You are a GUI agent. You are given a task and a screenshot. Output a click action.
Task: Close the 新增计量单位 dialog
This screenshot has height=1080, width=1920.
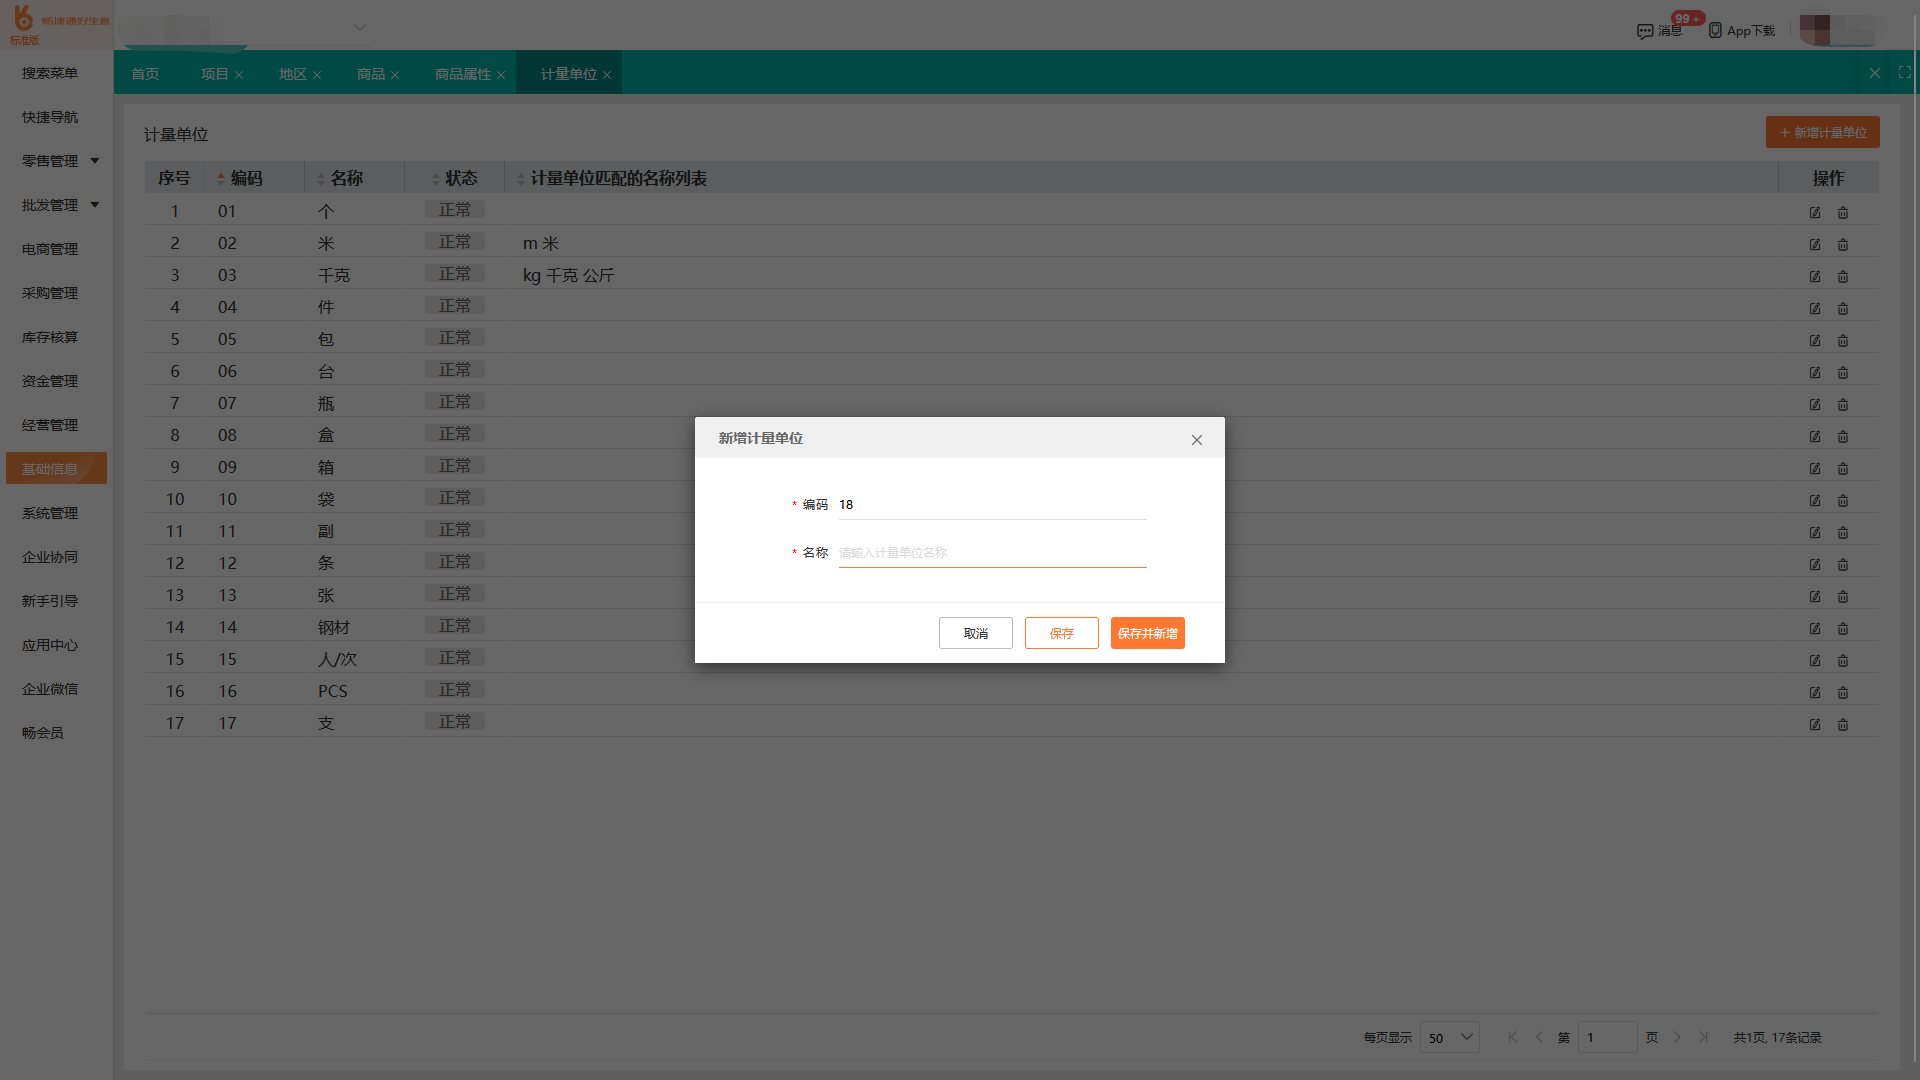(1197, 440)
